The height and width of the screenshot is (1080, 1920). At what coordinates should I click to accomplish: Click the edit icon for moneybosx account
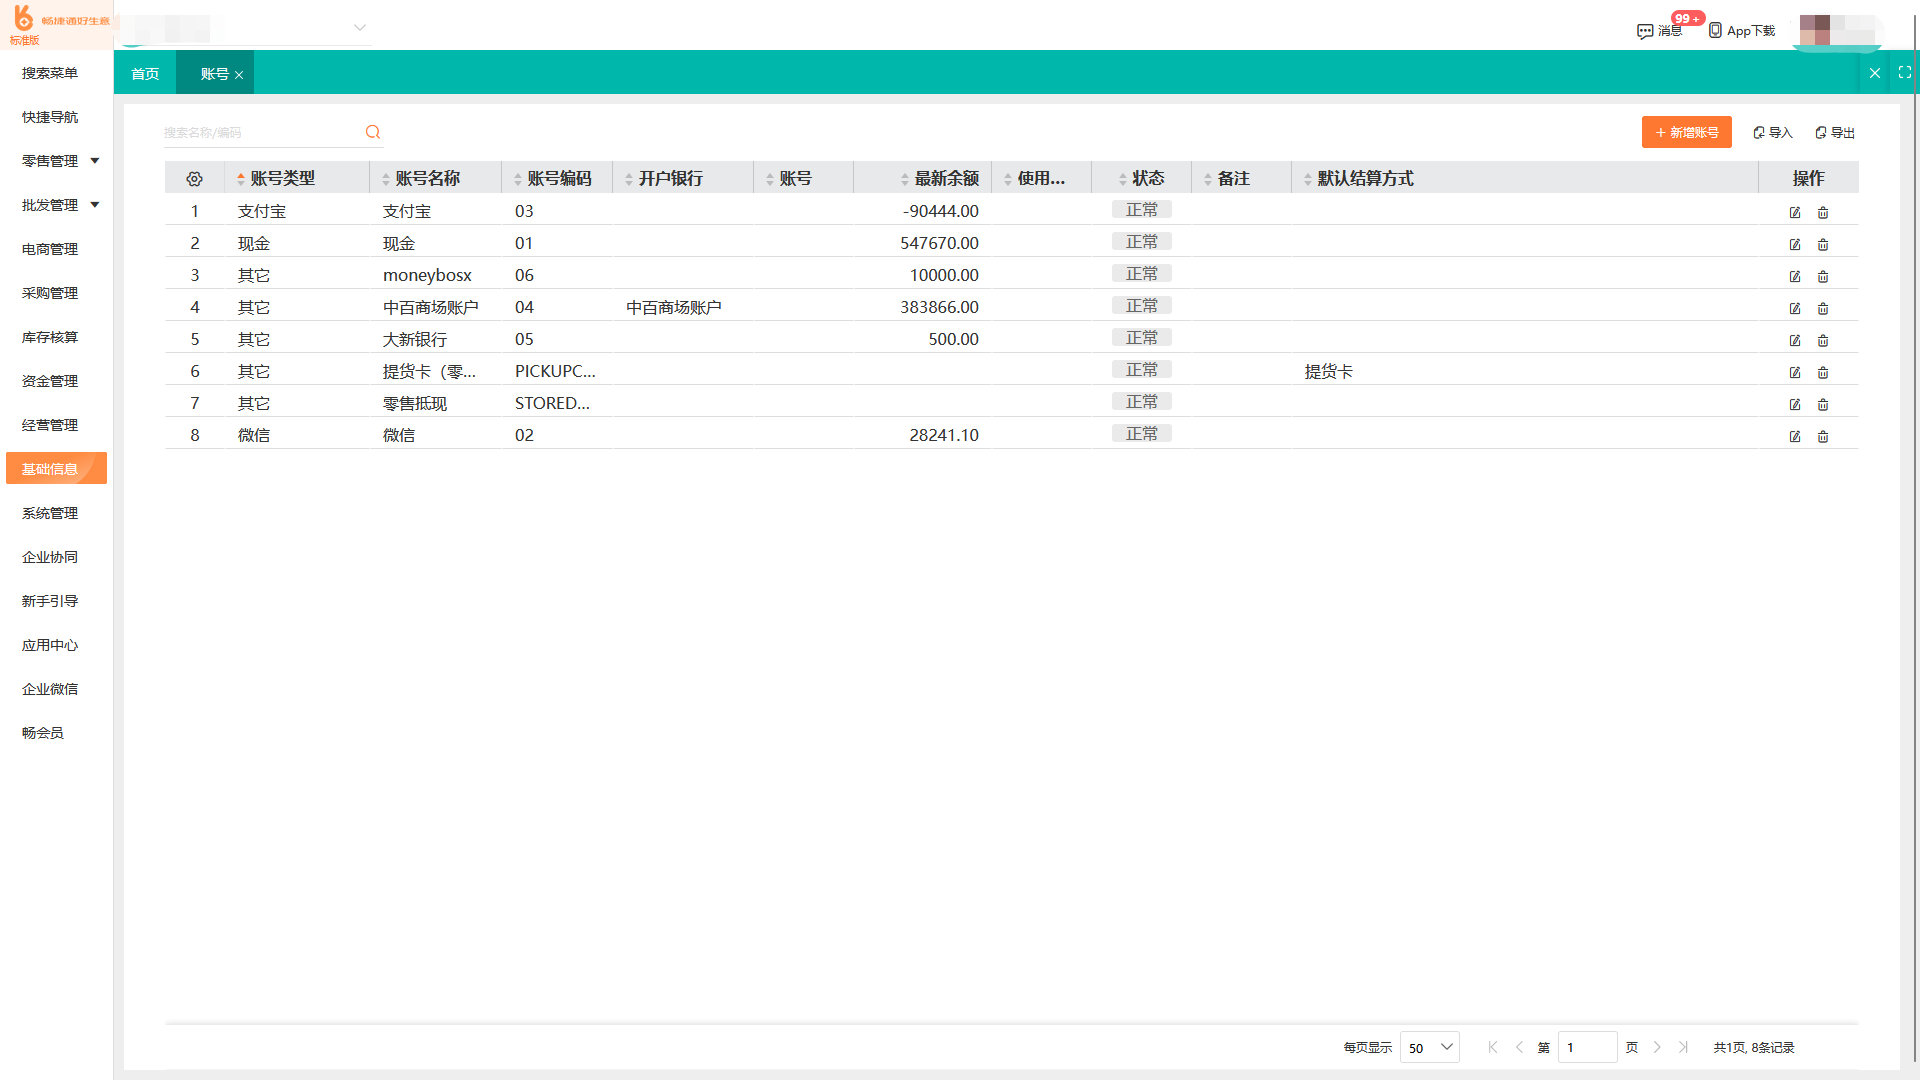(1795, 274)
